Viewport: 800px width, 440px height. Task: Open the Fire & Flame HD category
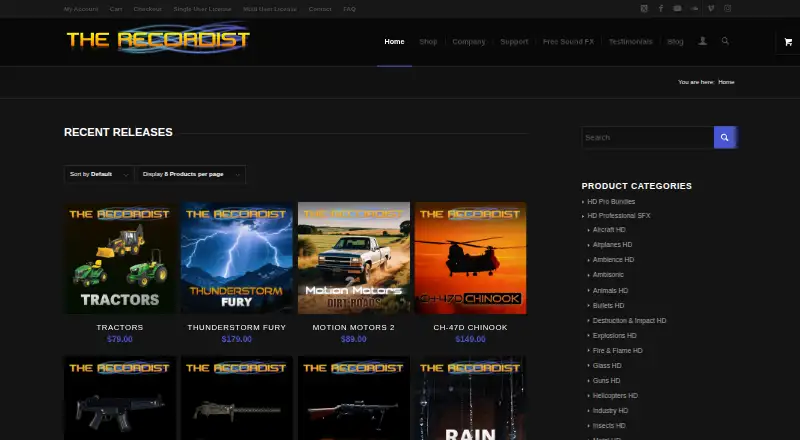tap(617, 351)
